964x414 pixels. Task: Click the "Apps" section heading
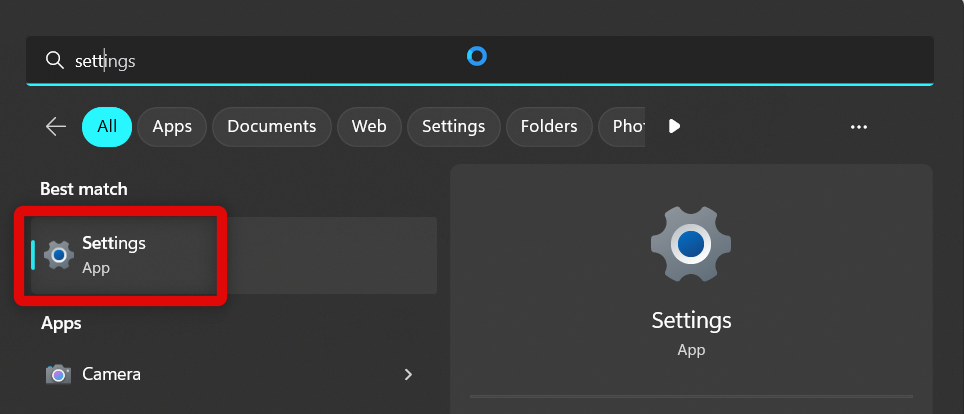[x=61, y=323]
